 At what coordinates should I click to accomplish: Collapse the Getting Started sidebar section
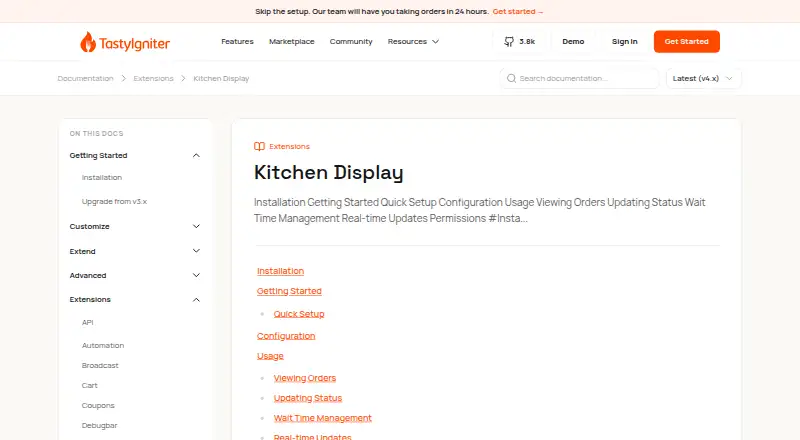click(x=196, y=156)
